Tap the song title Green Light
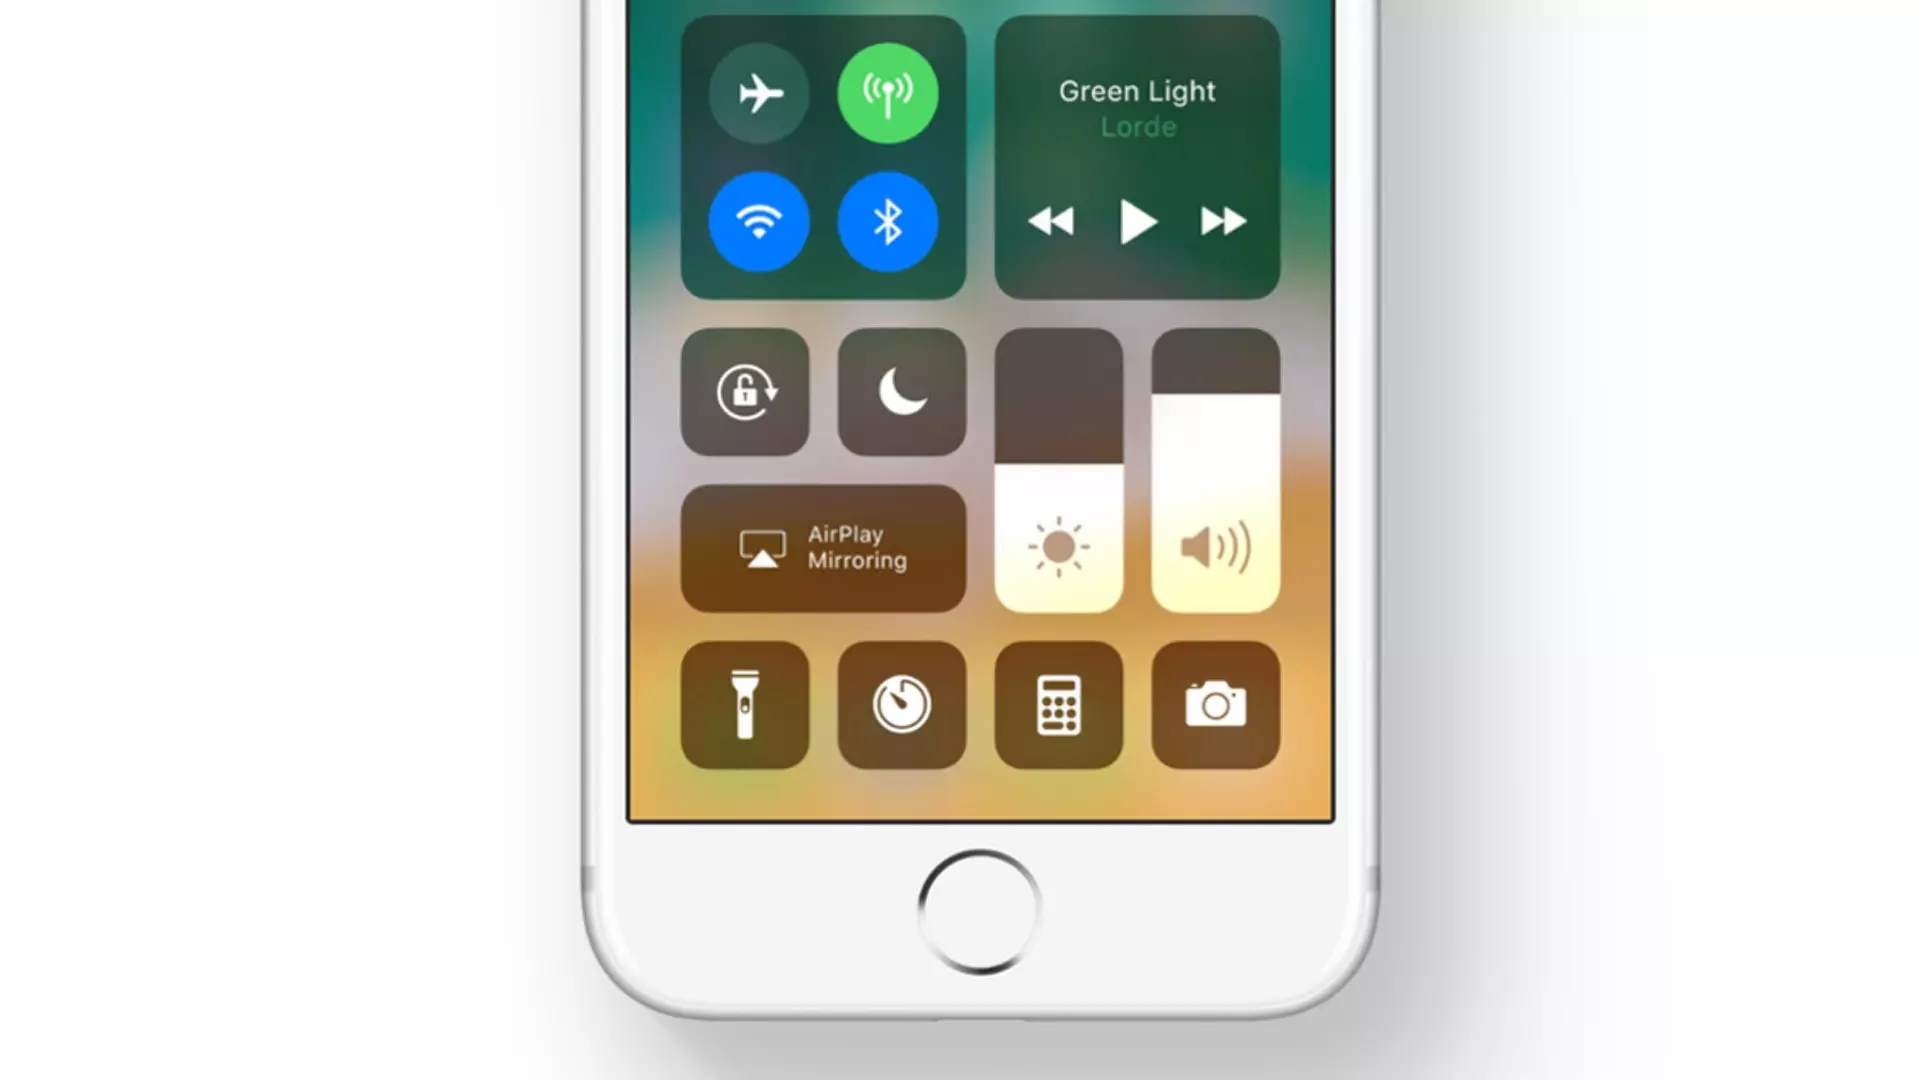 point(1137,90)
